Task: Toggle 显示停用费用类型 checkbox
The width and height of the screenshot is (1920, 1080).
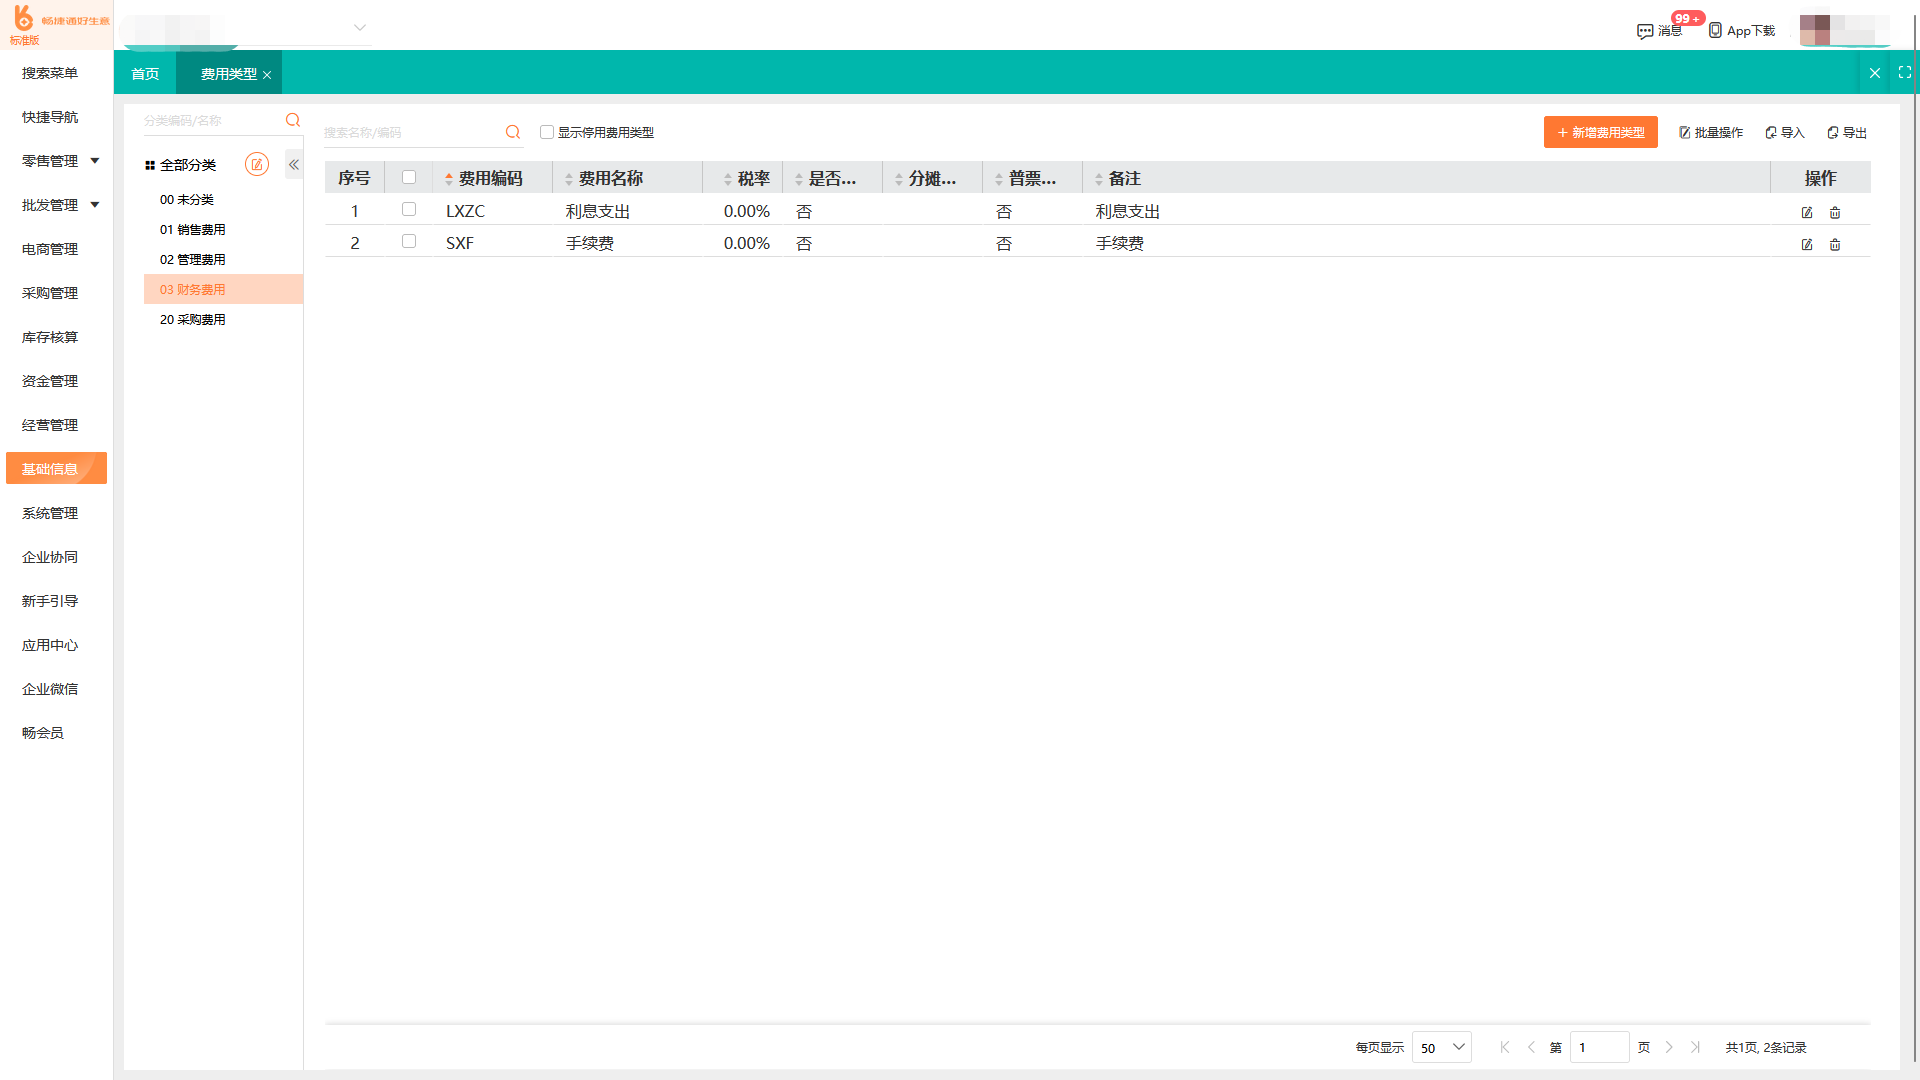Action: [x=547, y=132]
